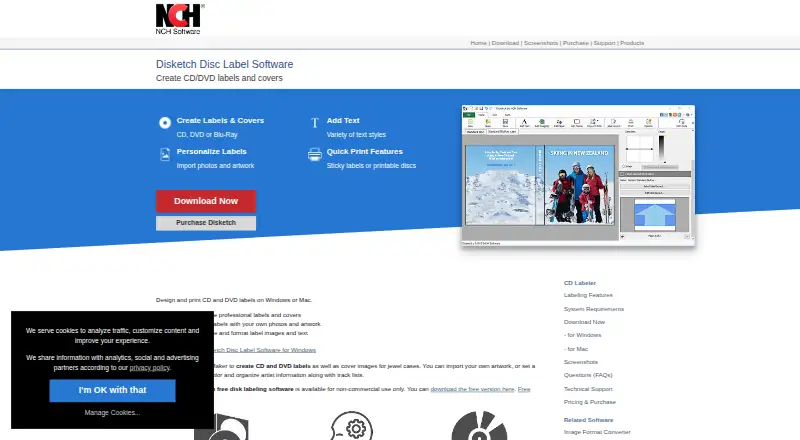Accept cookies with I'm OK with that
Image resolution: width=800 pixels, height=440 pixels.
[112, 390]
